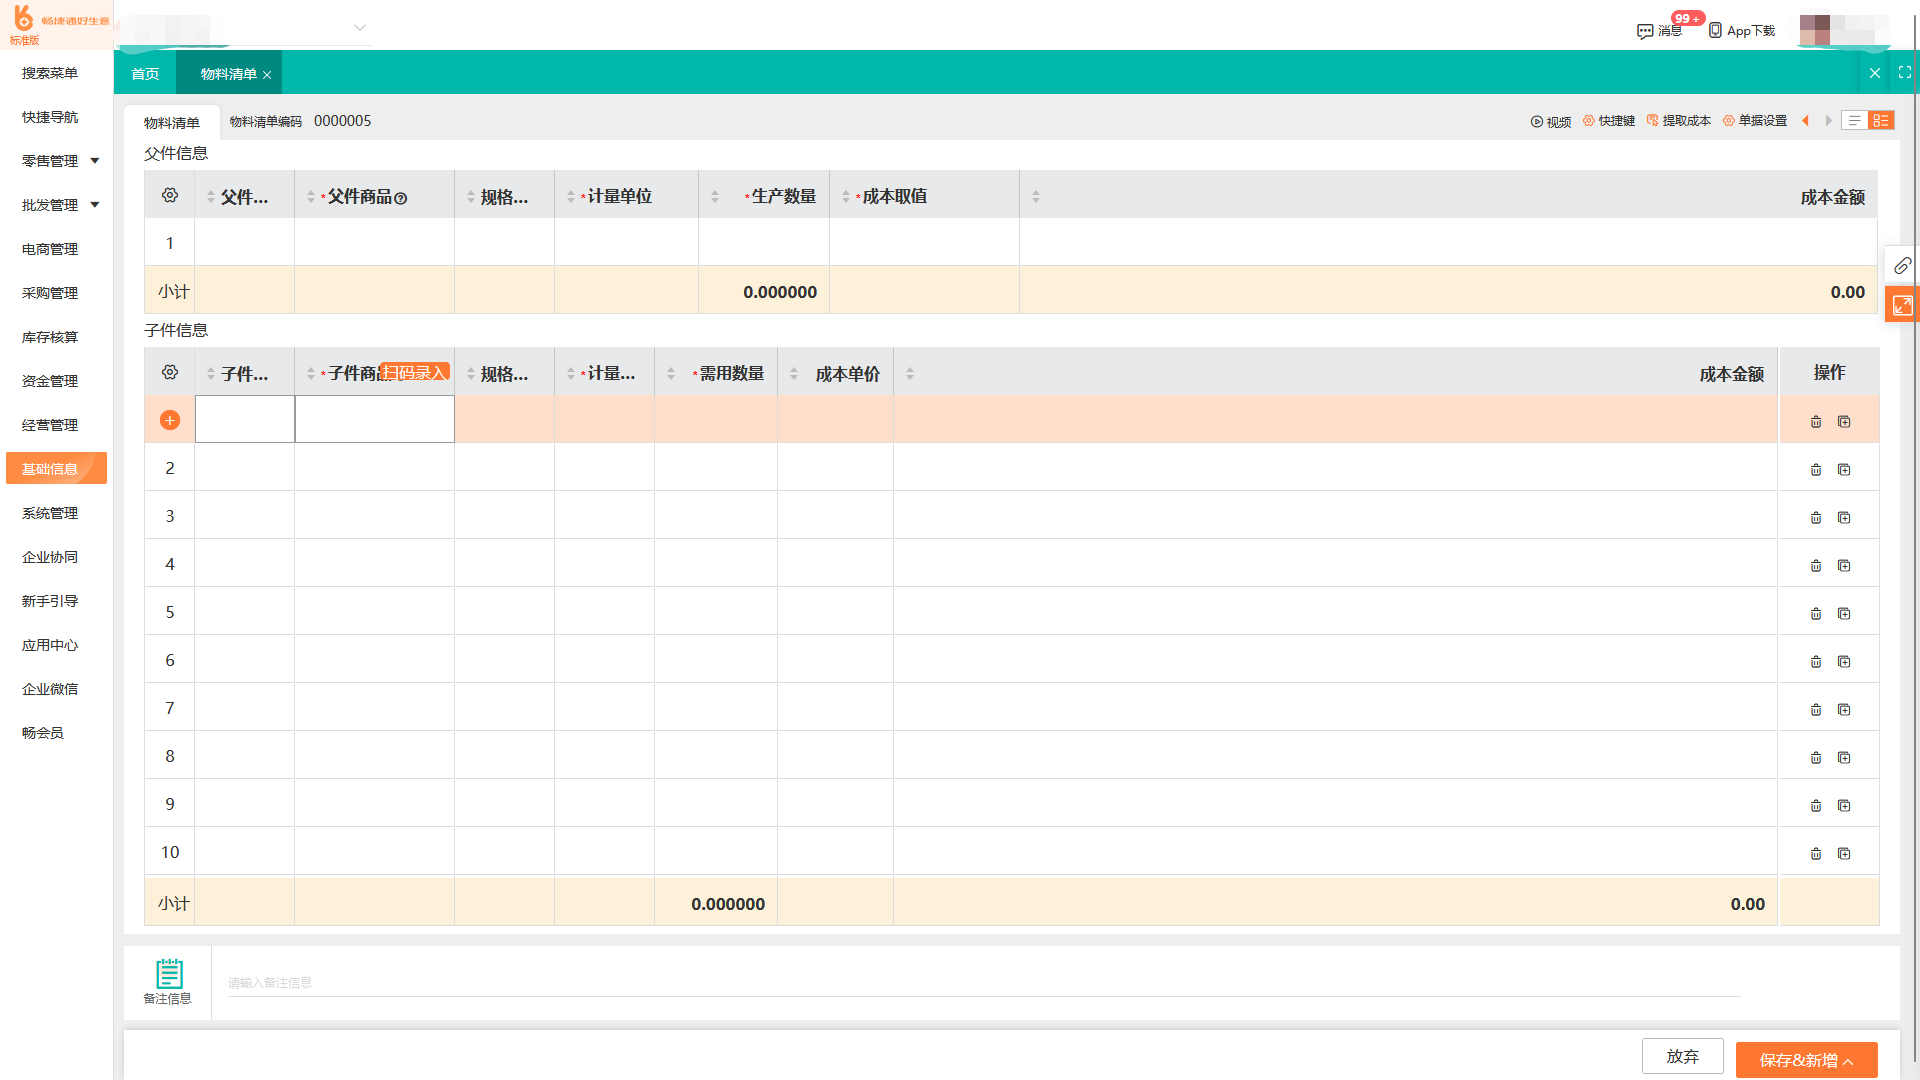Toggle column settings gear icon父件信息

(x=169, y=195)
